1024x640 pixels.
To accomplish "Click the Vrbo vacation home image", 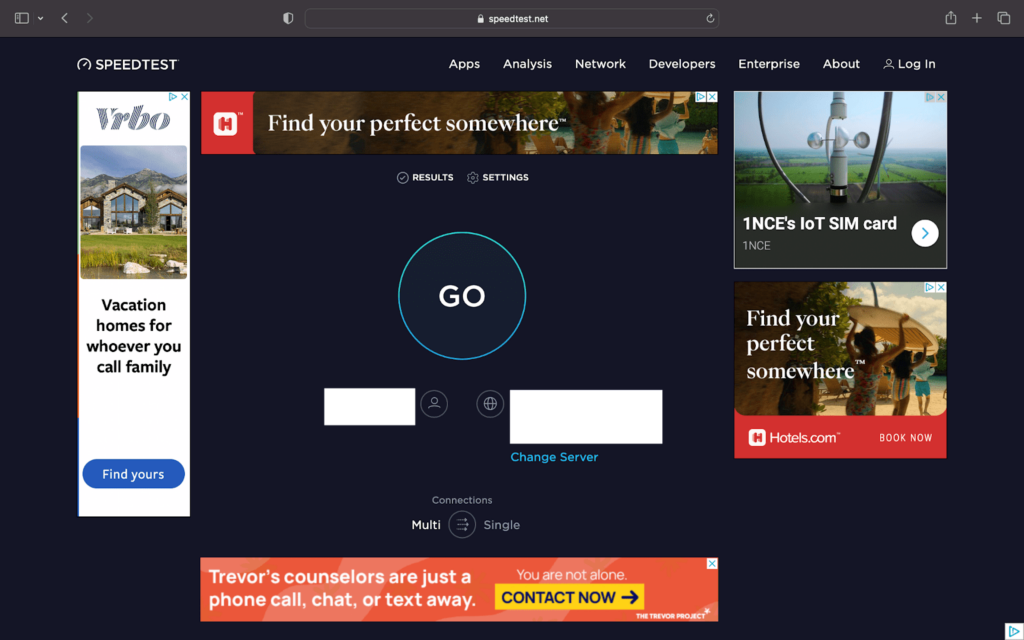I will (133, 212).
